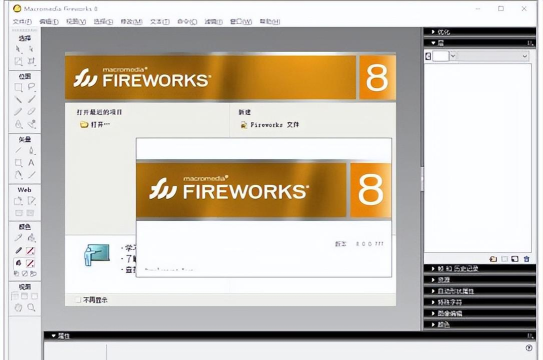The height and width of the screenshot is (360, 543).
Task: Collapse the 层 panel
Action: [x=433, y=43]
